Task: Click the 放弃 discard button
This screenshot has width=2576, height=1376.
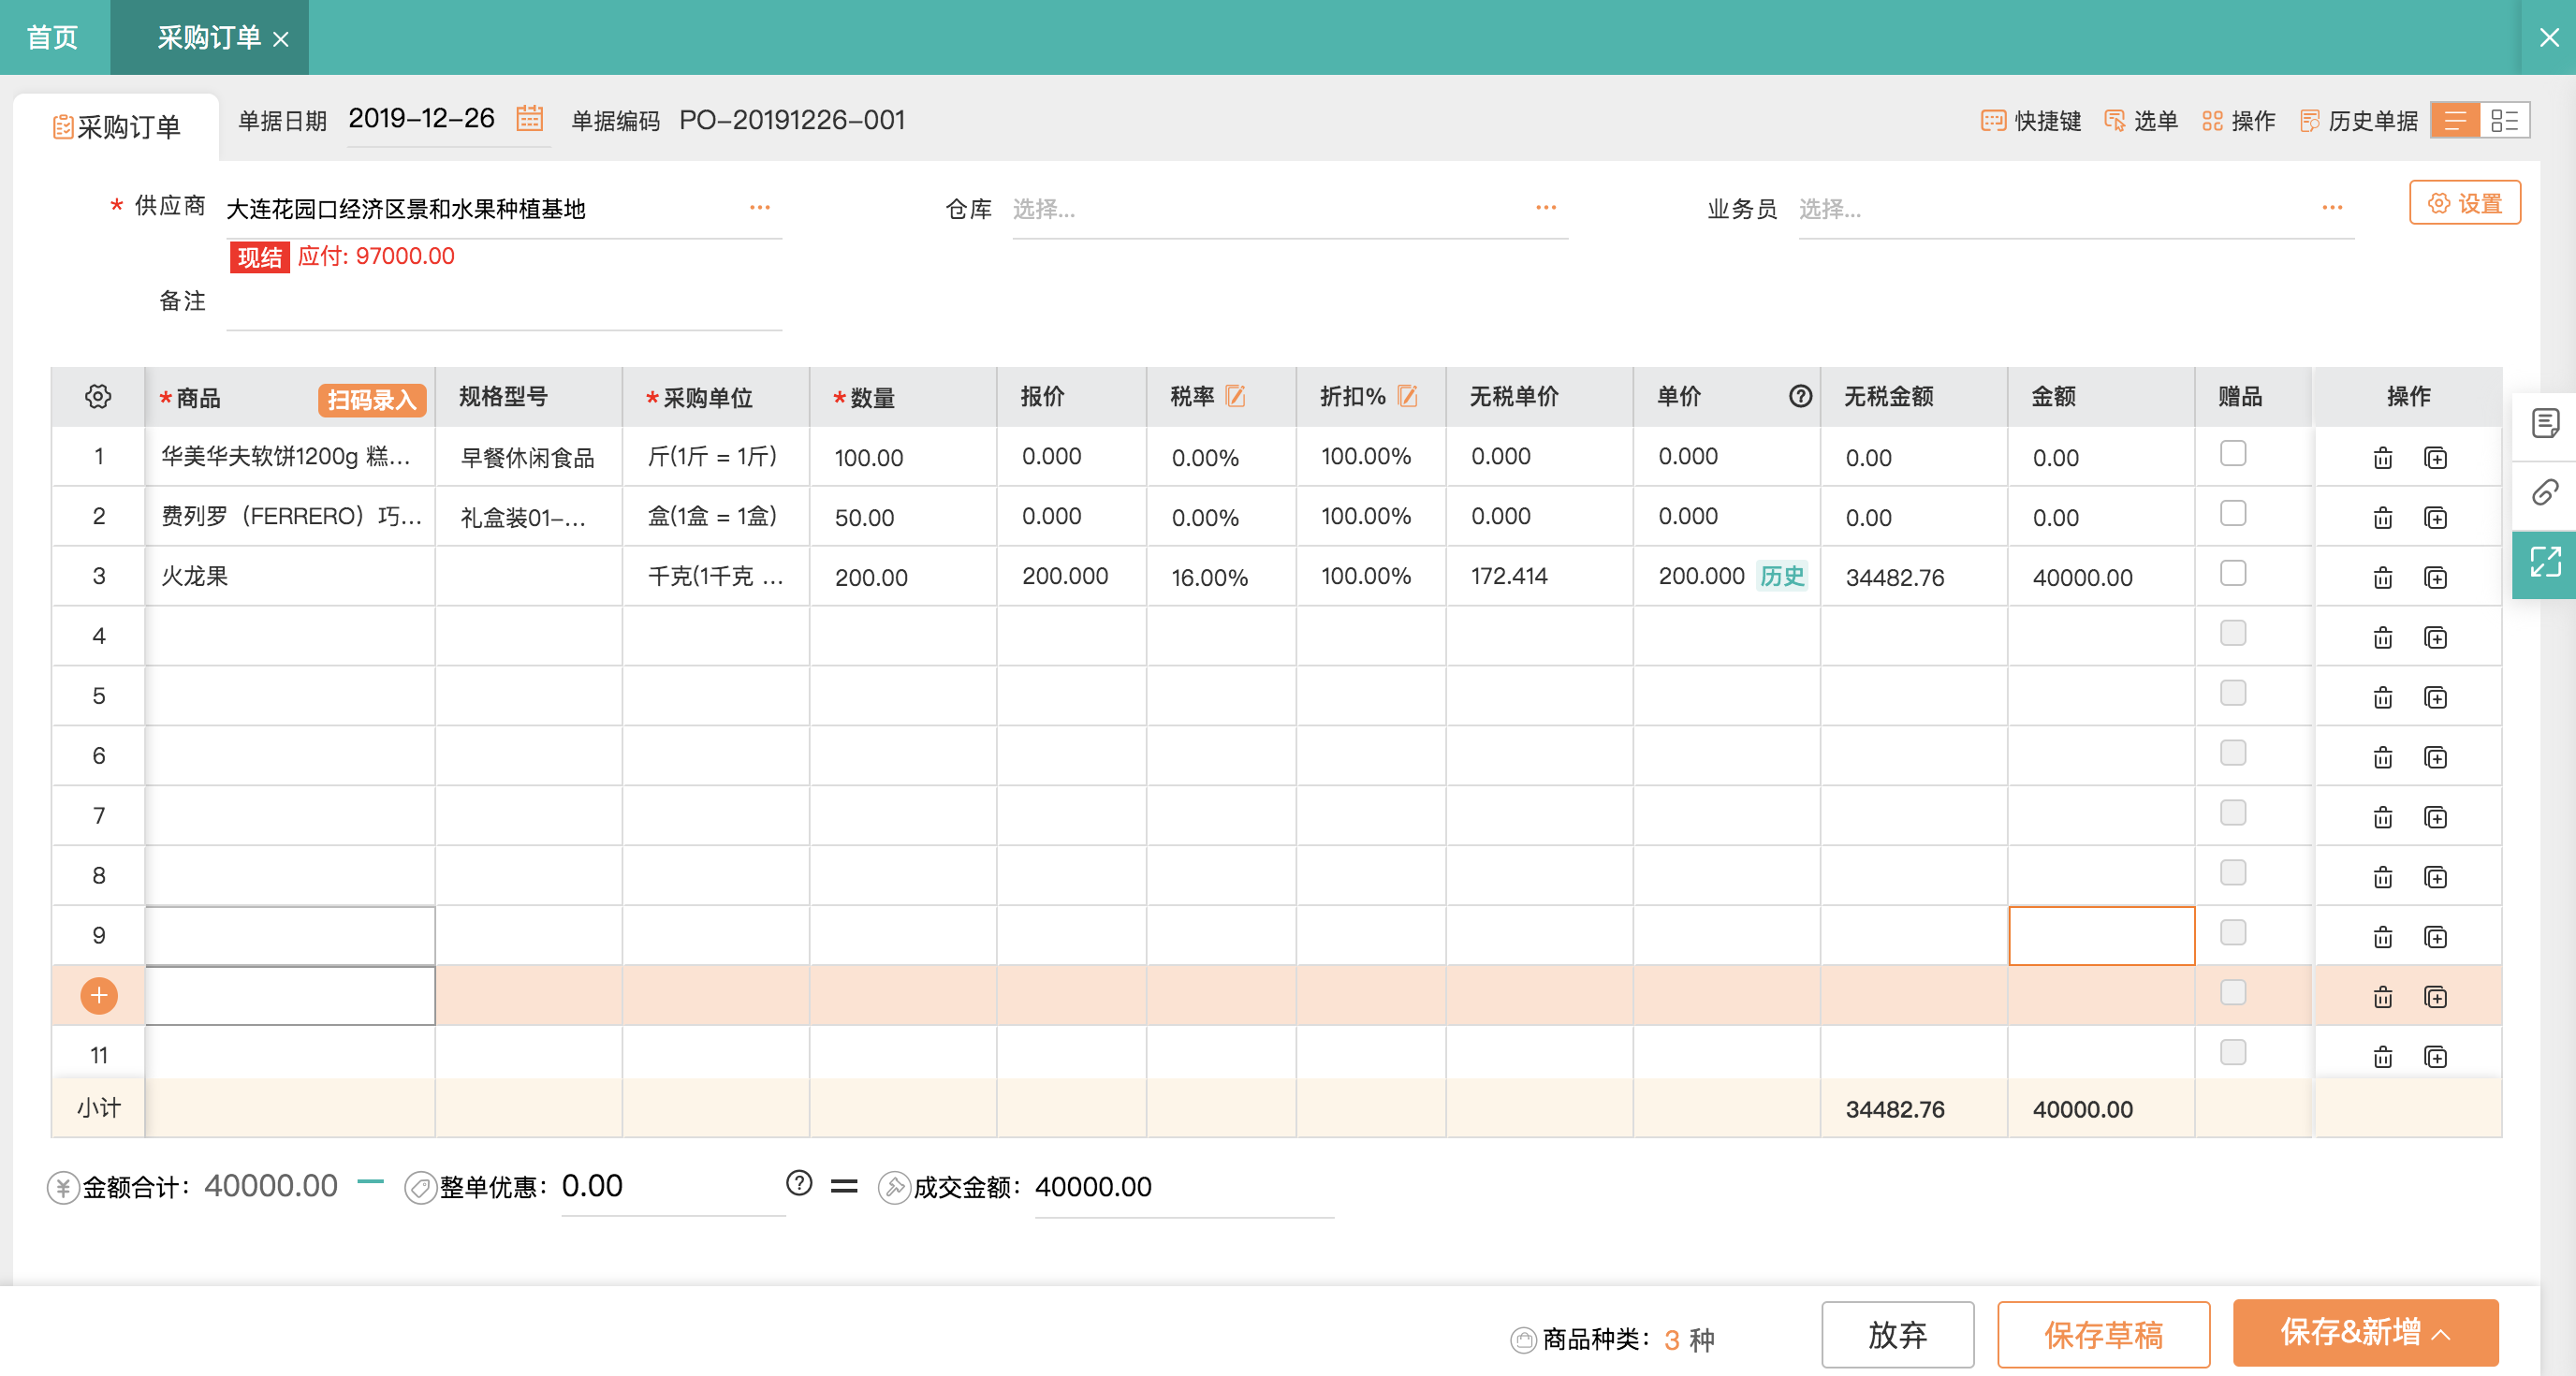Action: pos(1896,1328)
